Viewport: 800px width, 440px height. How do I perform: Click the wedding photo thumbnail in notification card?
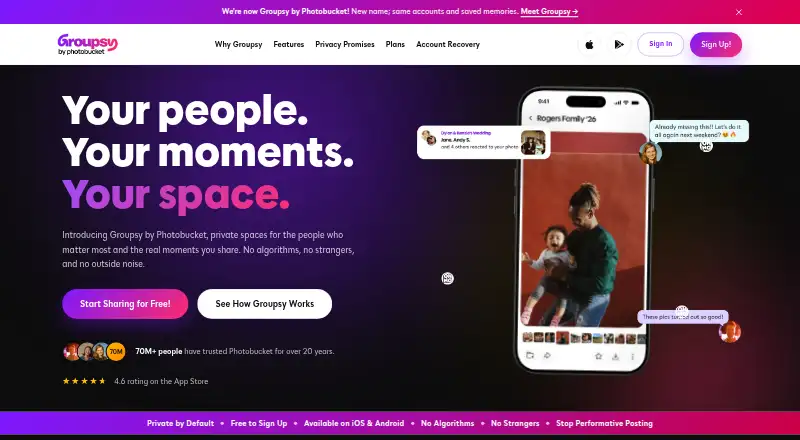533,142
